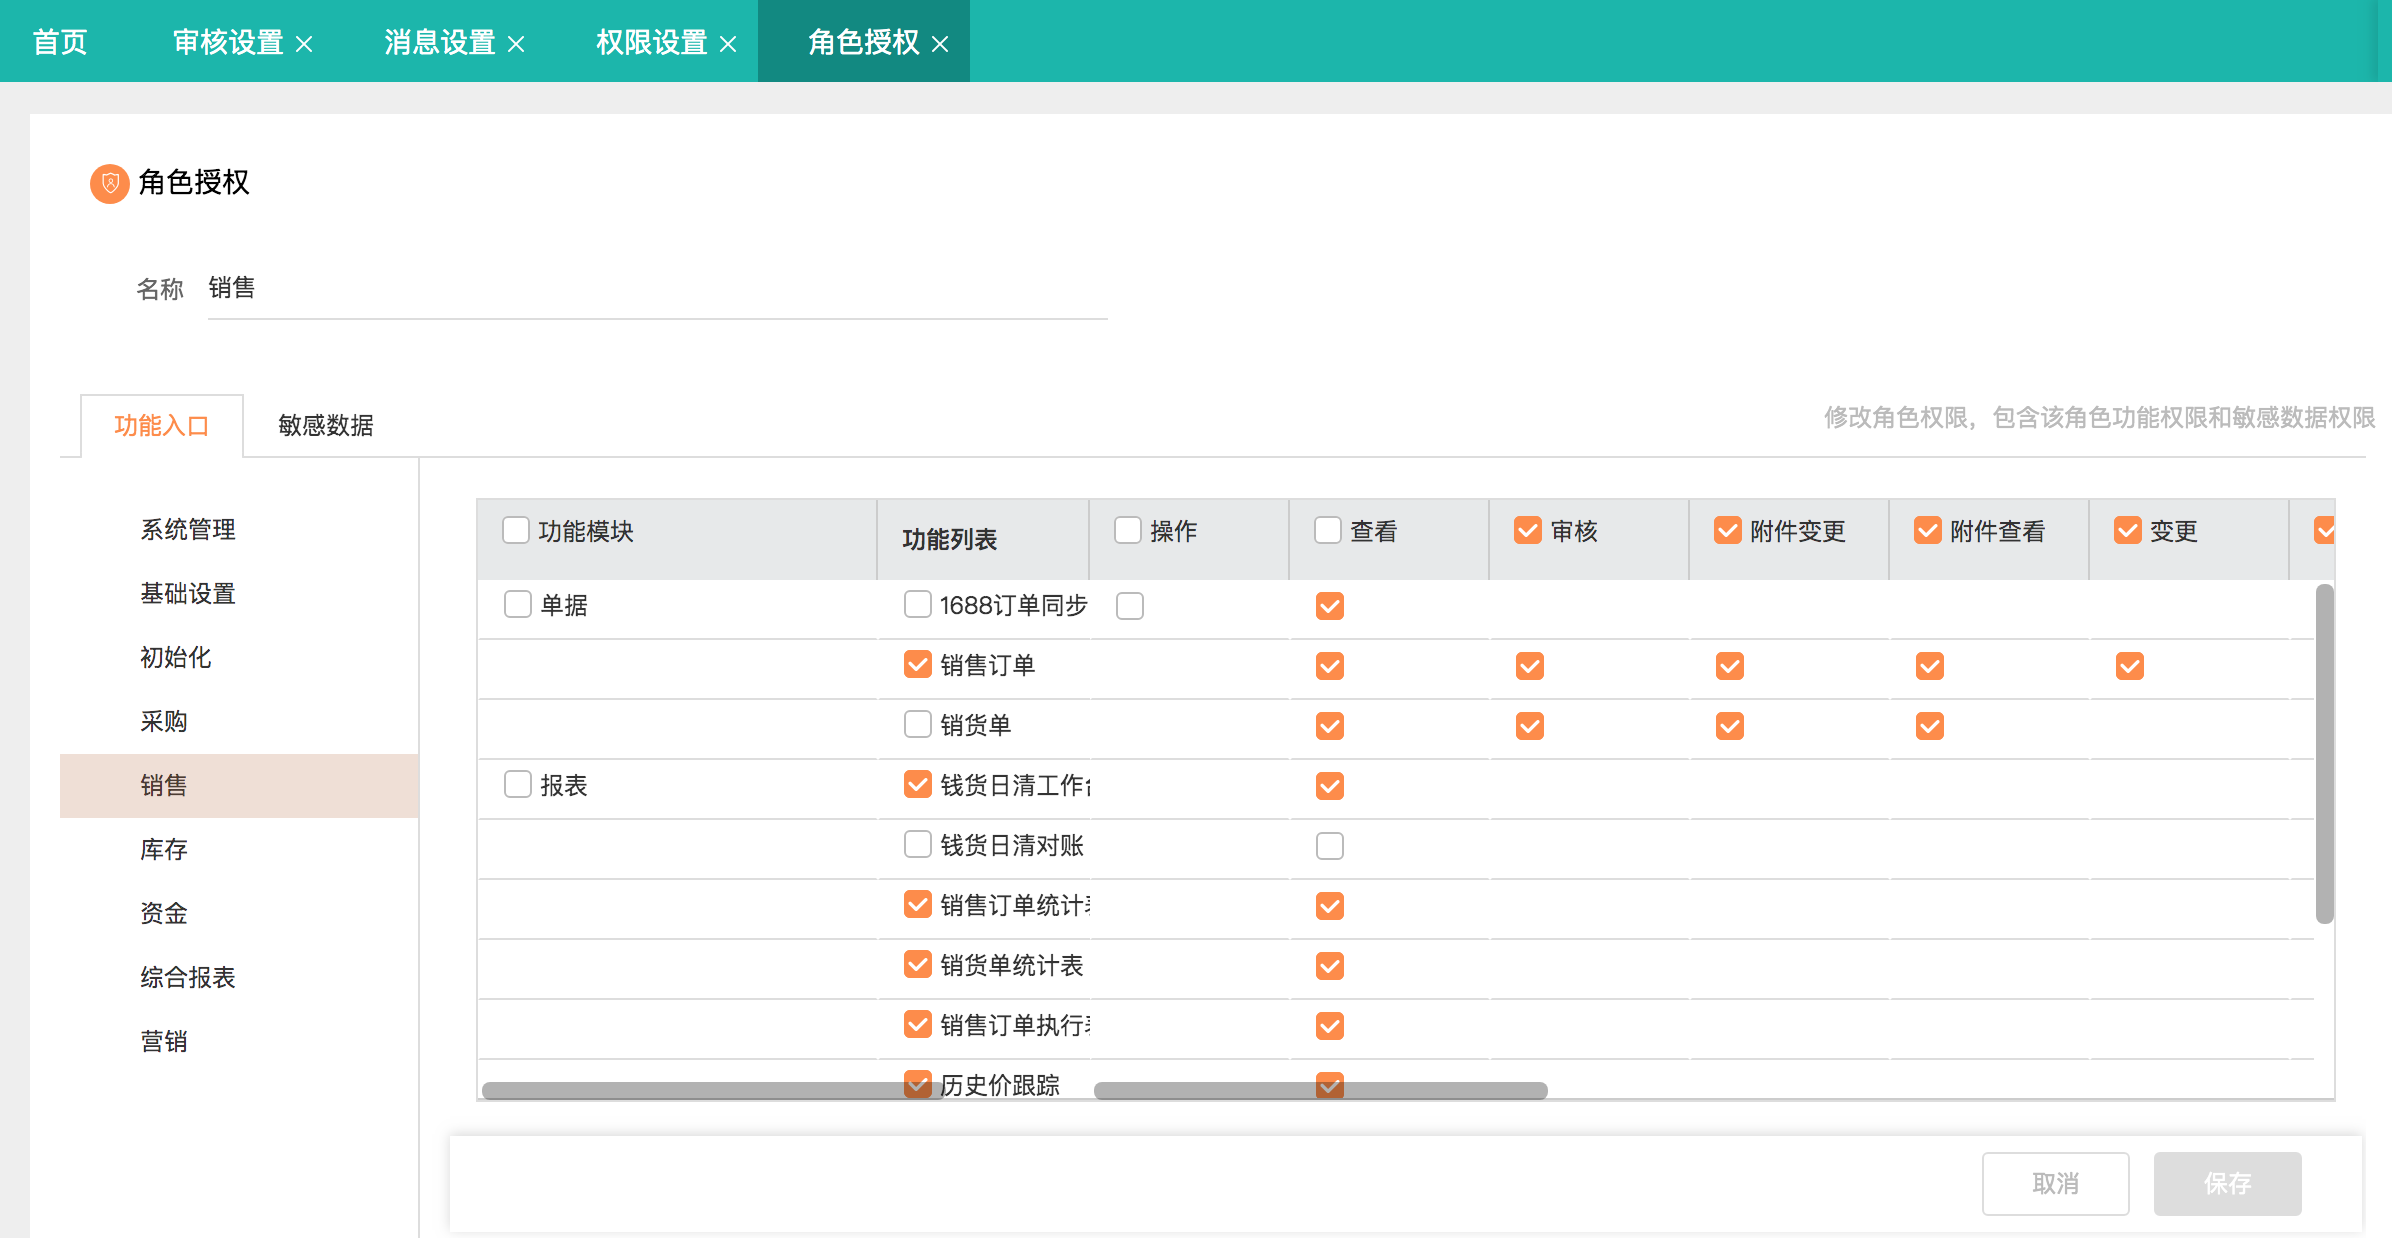
Task: Toggle 销货单 checkbox in 功能列表
Action: pos(914,725)
